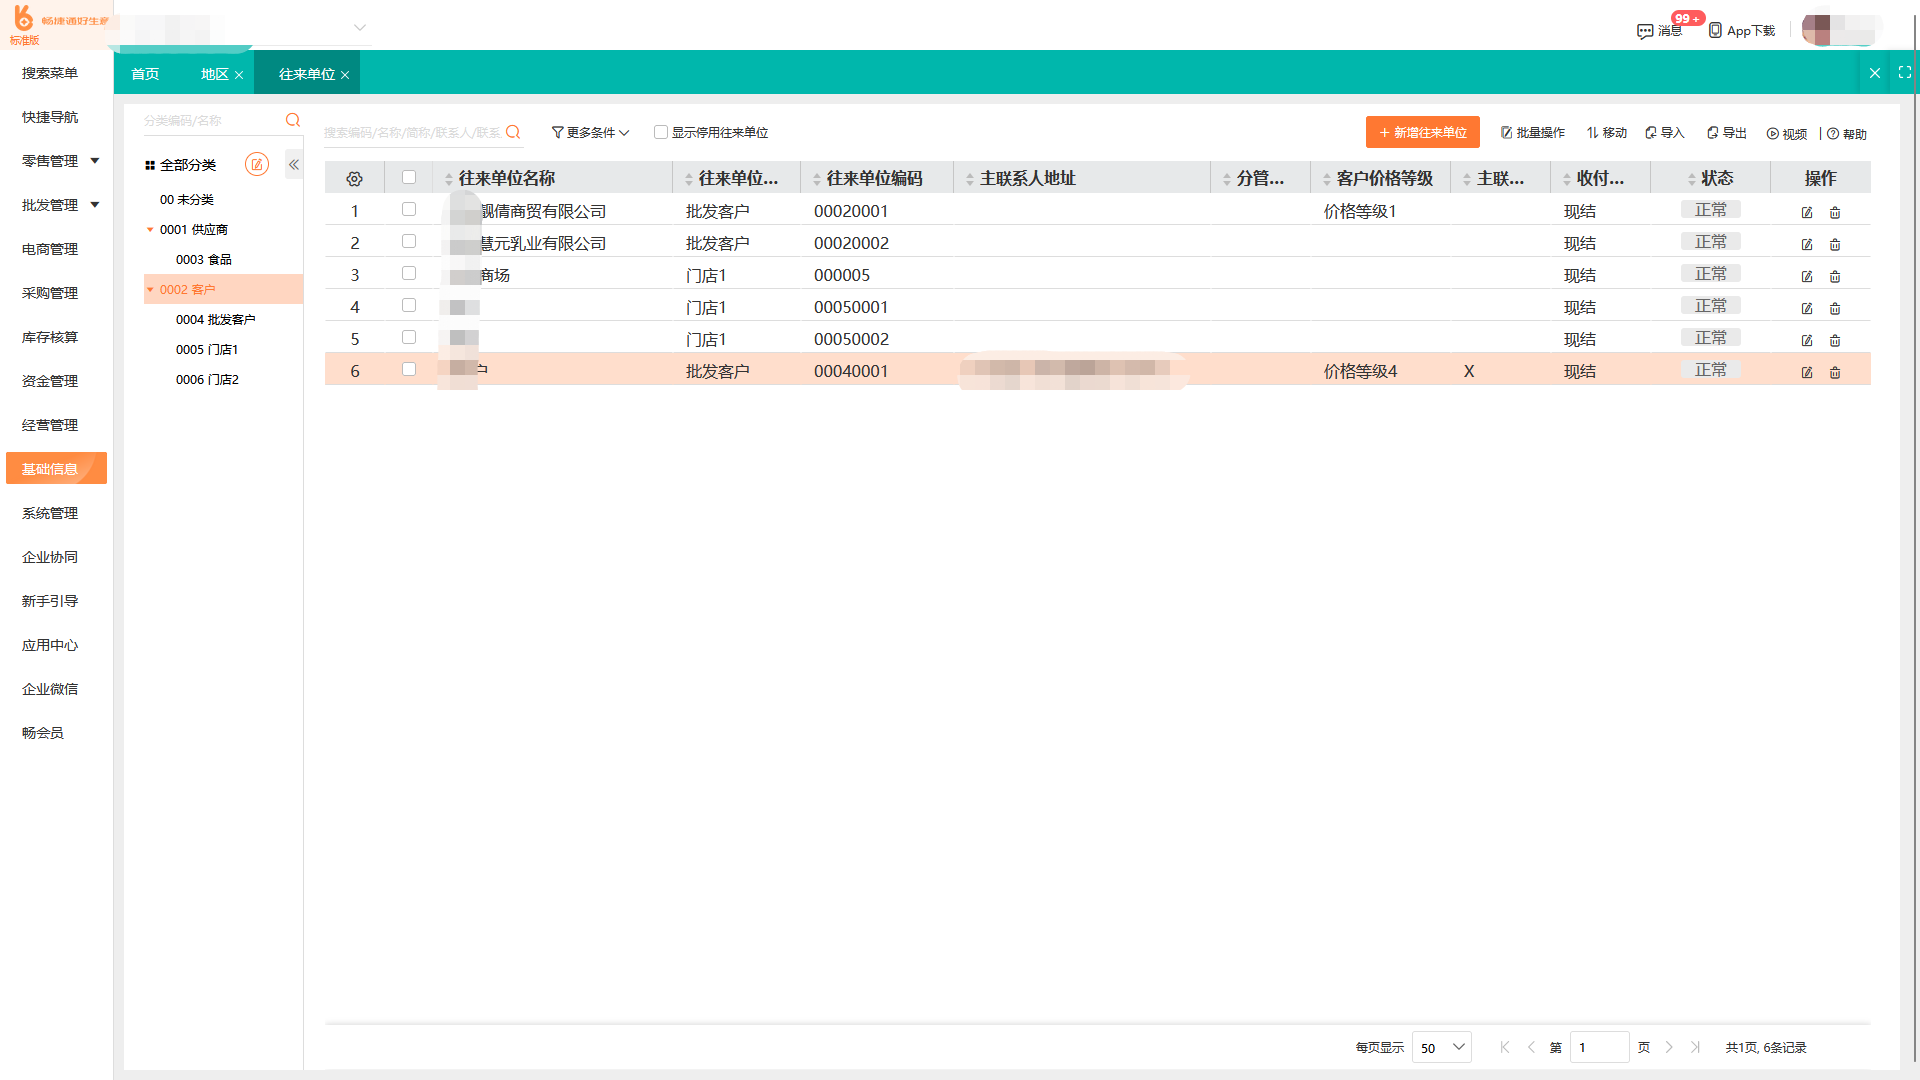The image size is (1920, 1080).
Task: Check the row 2 selection checkbox
Action: pos(410,241)
